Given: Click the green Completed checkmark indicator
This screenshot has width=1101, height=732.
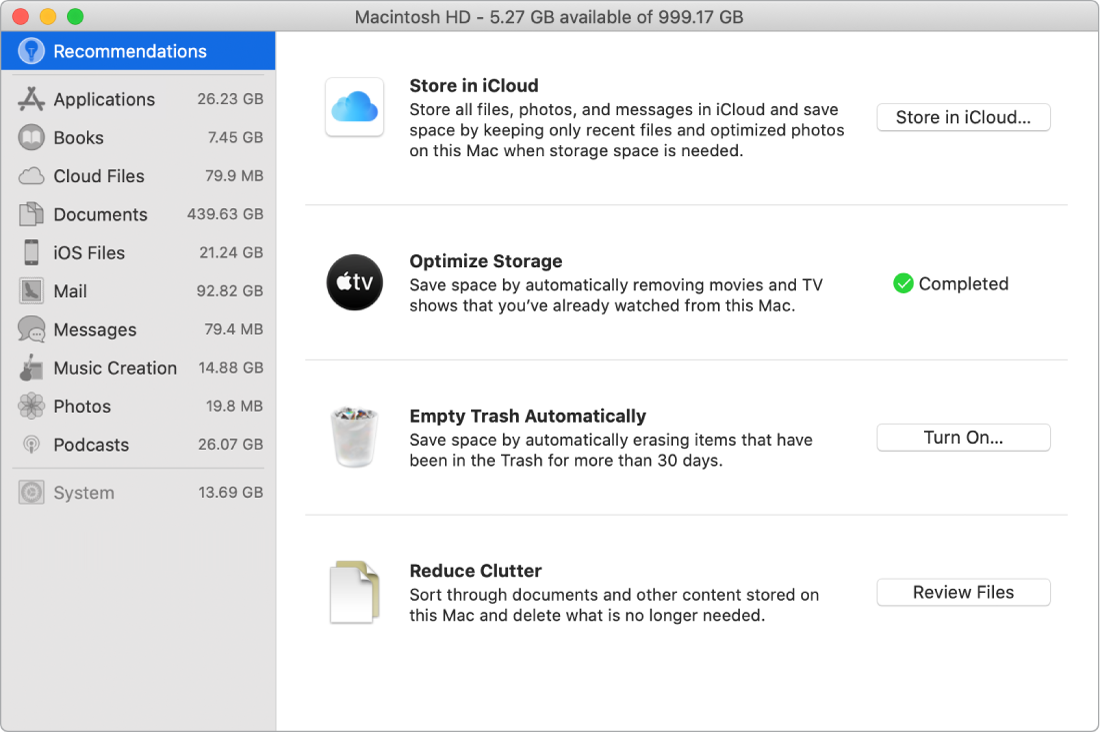Looking at the screenshot, I should (x=903, y=283).
